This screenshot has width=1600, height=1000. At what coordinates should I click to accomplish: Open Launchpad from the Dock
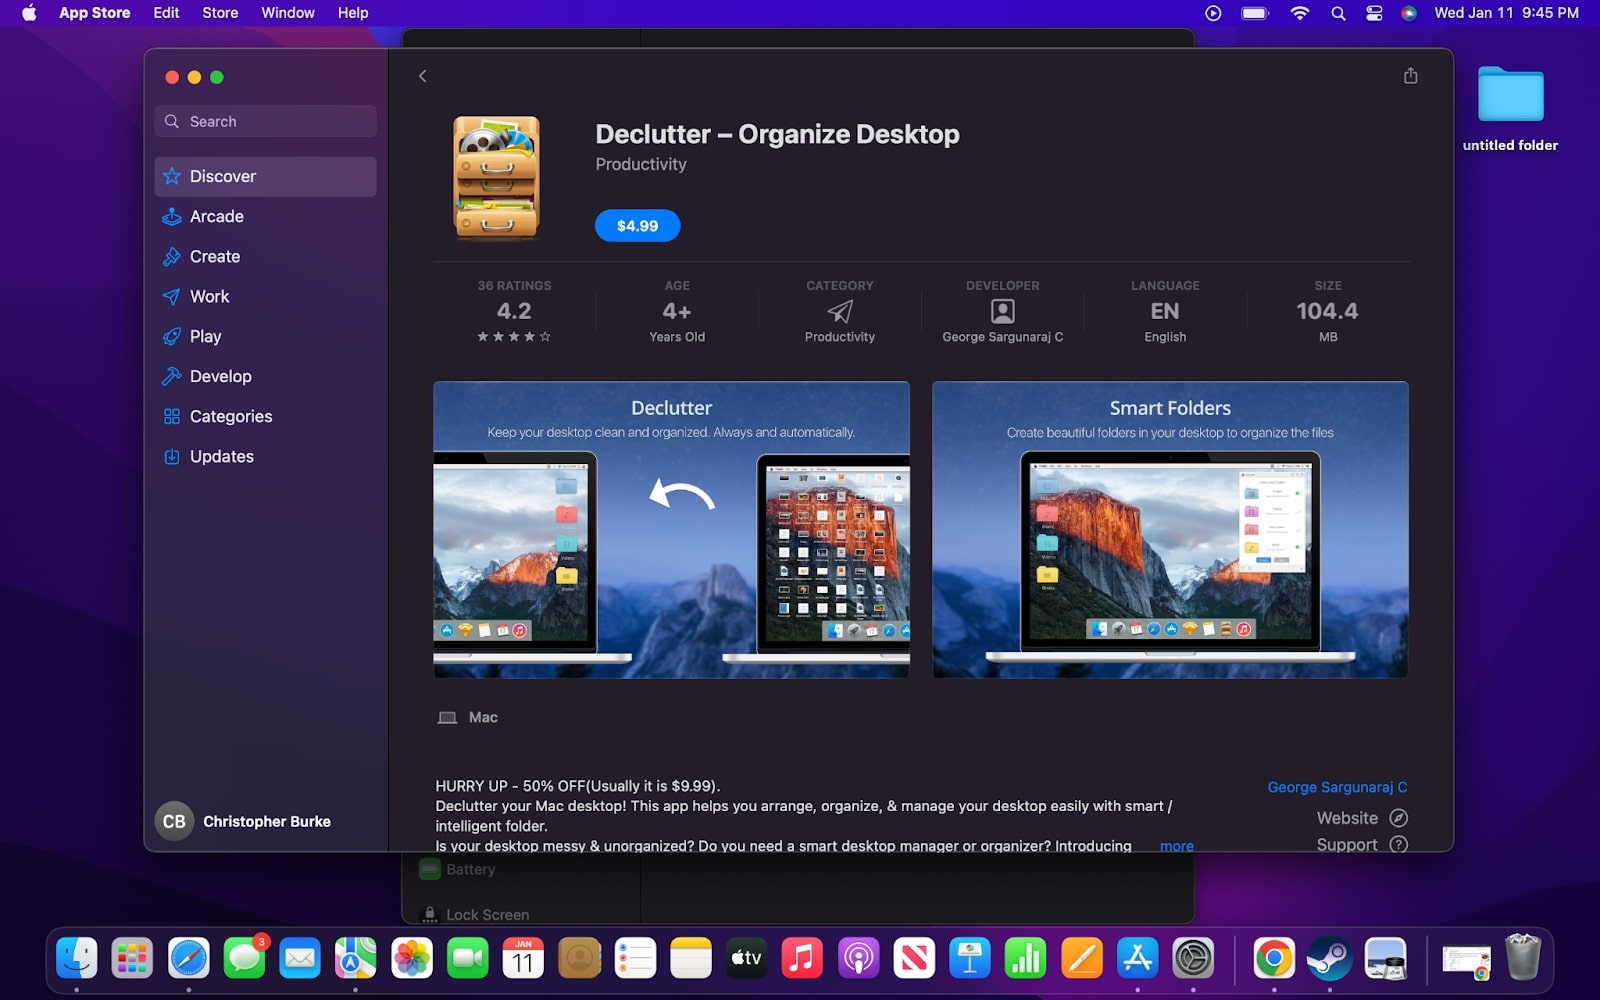point(134,957)
